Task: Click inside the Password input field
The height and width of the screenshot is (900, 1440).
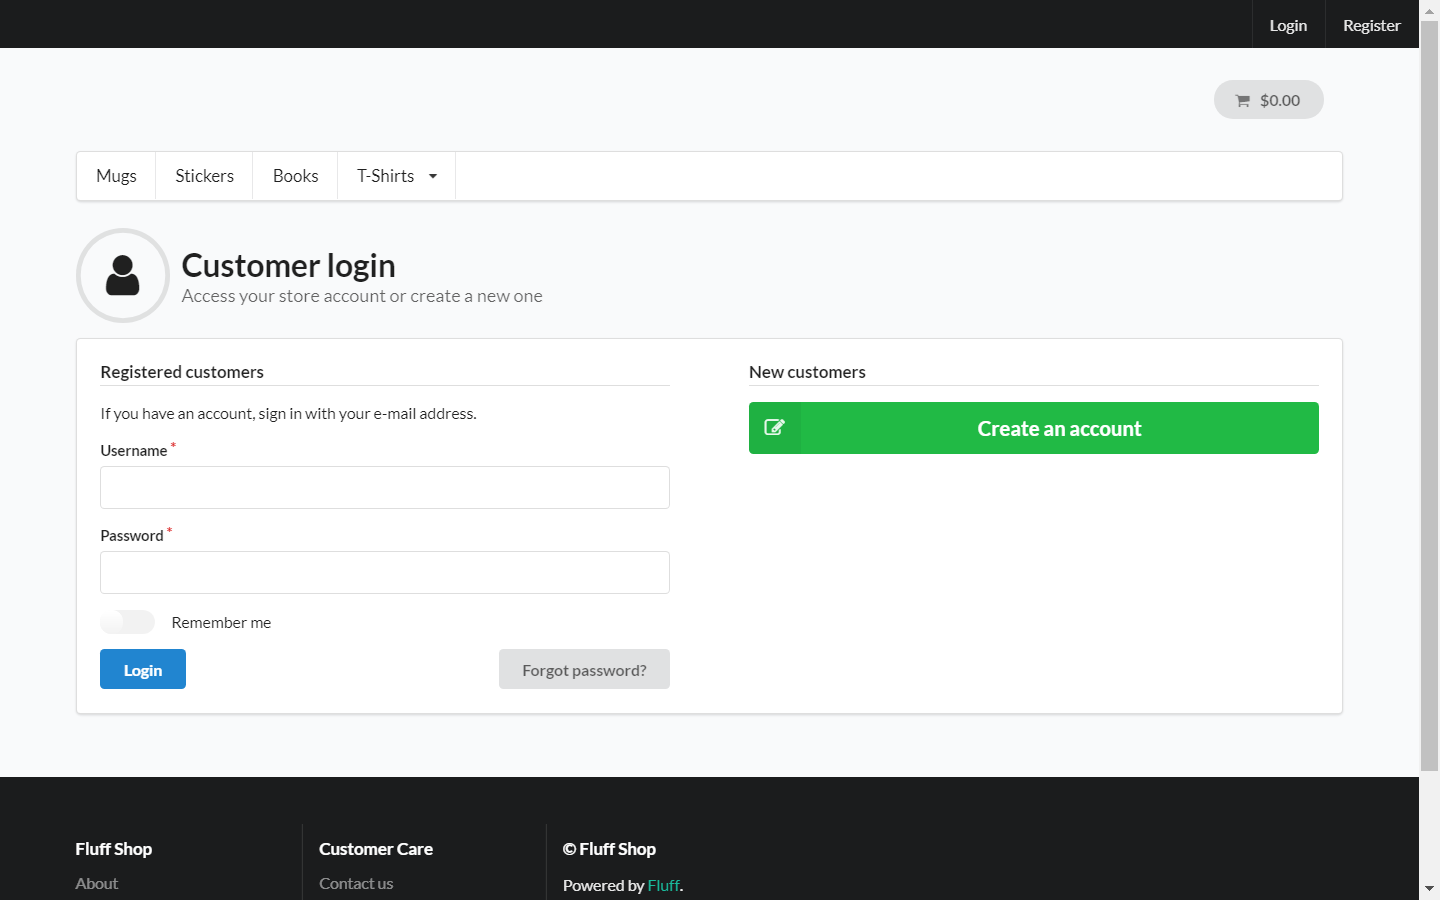Action: [x=384, y=572]
